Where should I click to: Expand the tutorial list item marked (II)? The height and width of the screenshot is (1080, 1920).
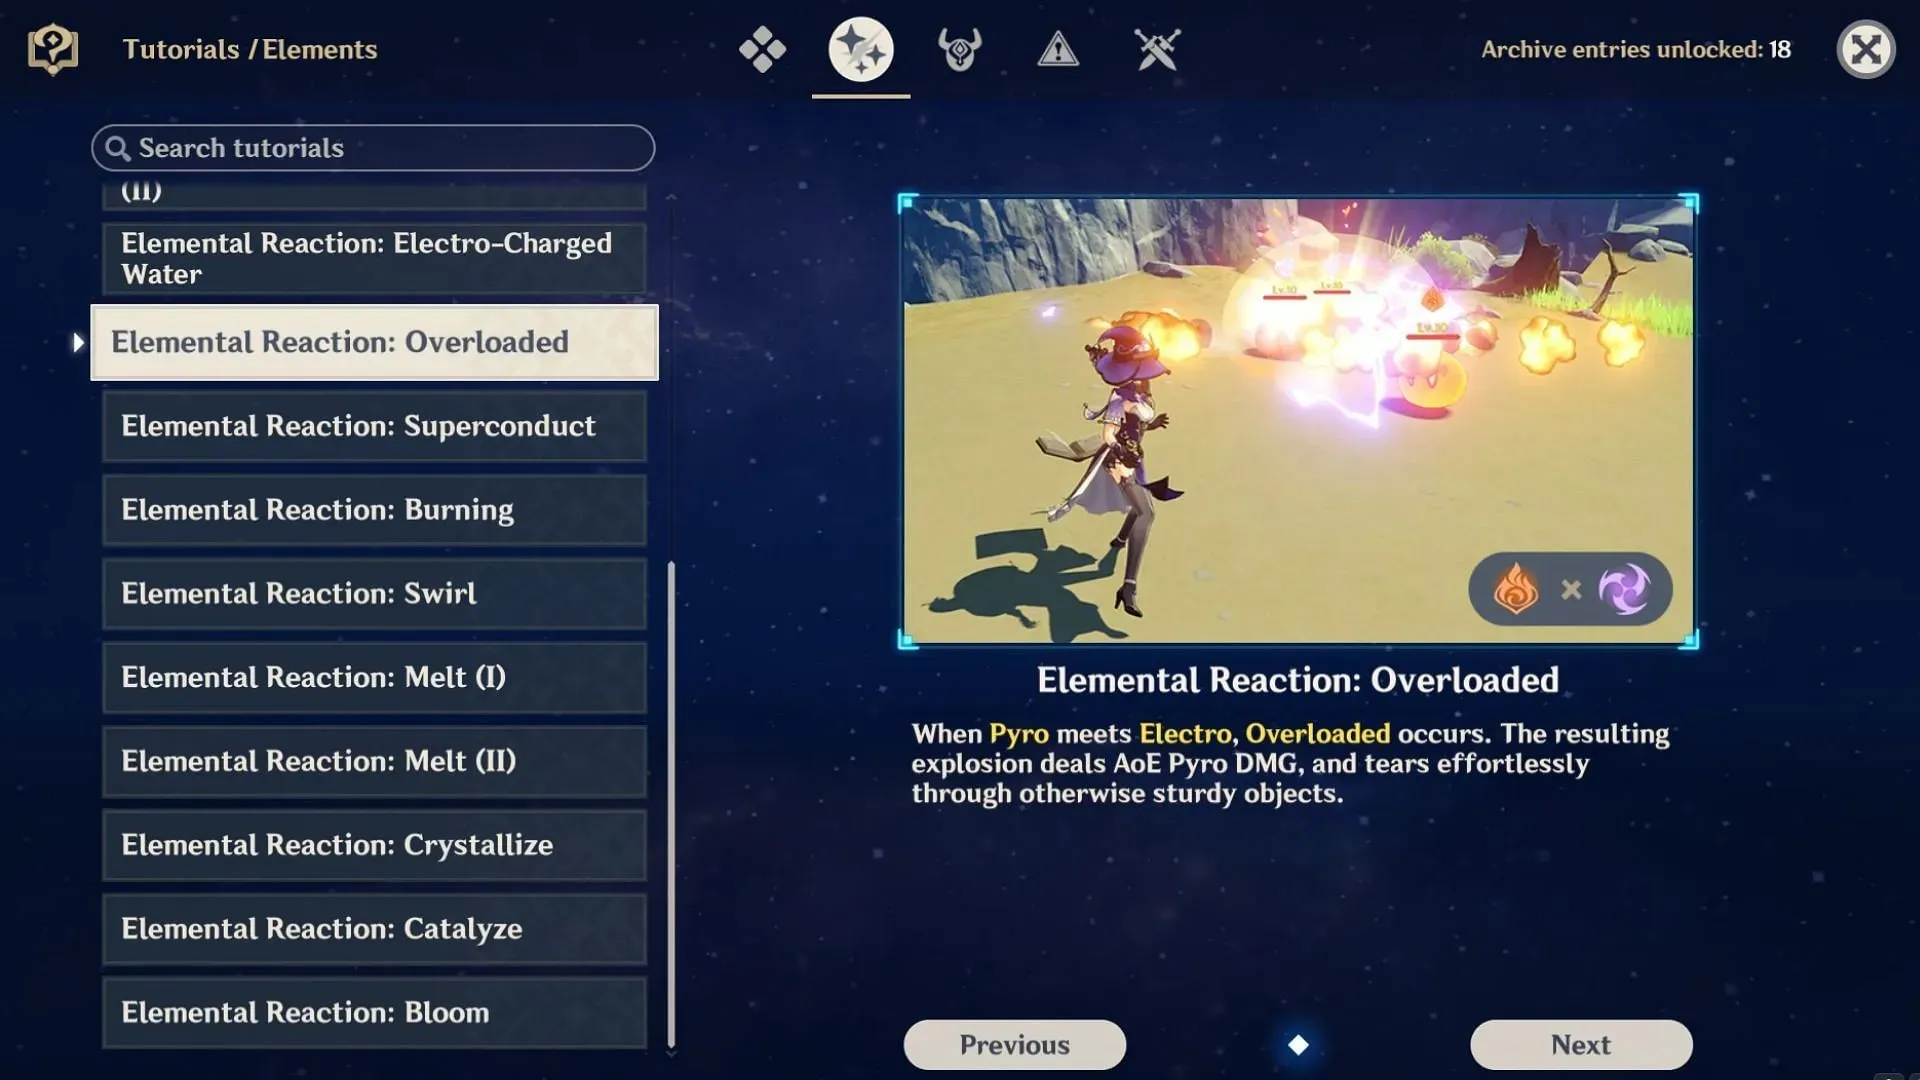point(373,189)
